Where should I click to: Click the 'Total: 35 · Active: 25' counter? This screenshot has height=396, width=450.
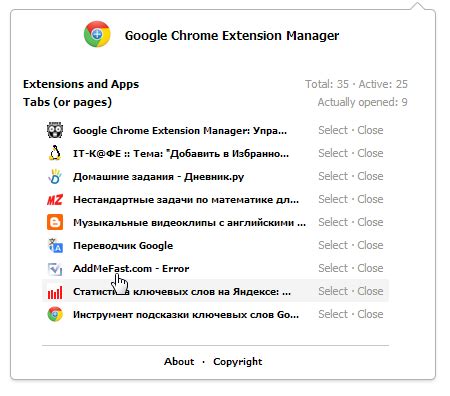point(356,84)
